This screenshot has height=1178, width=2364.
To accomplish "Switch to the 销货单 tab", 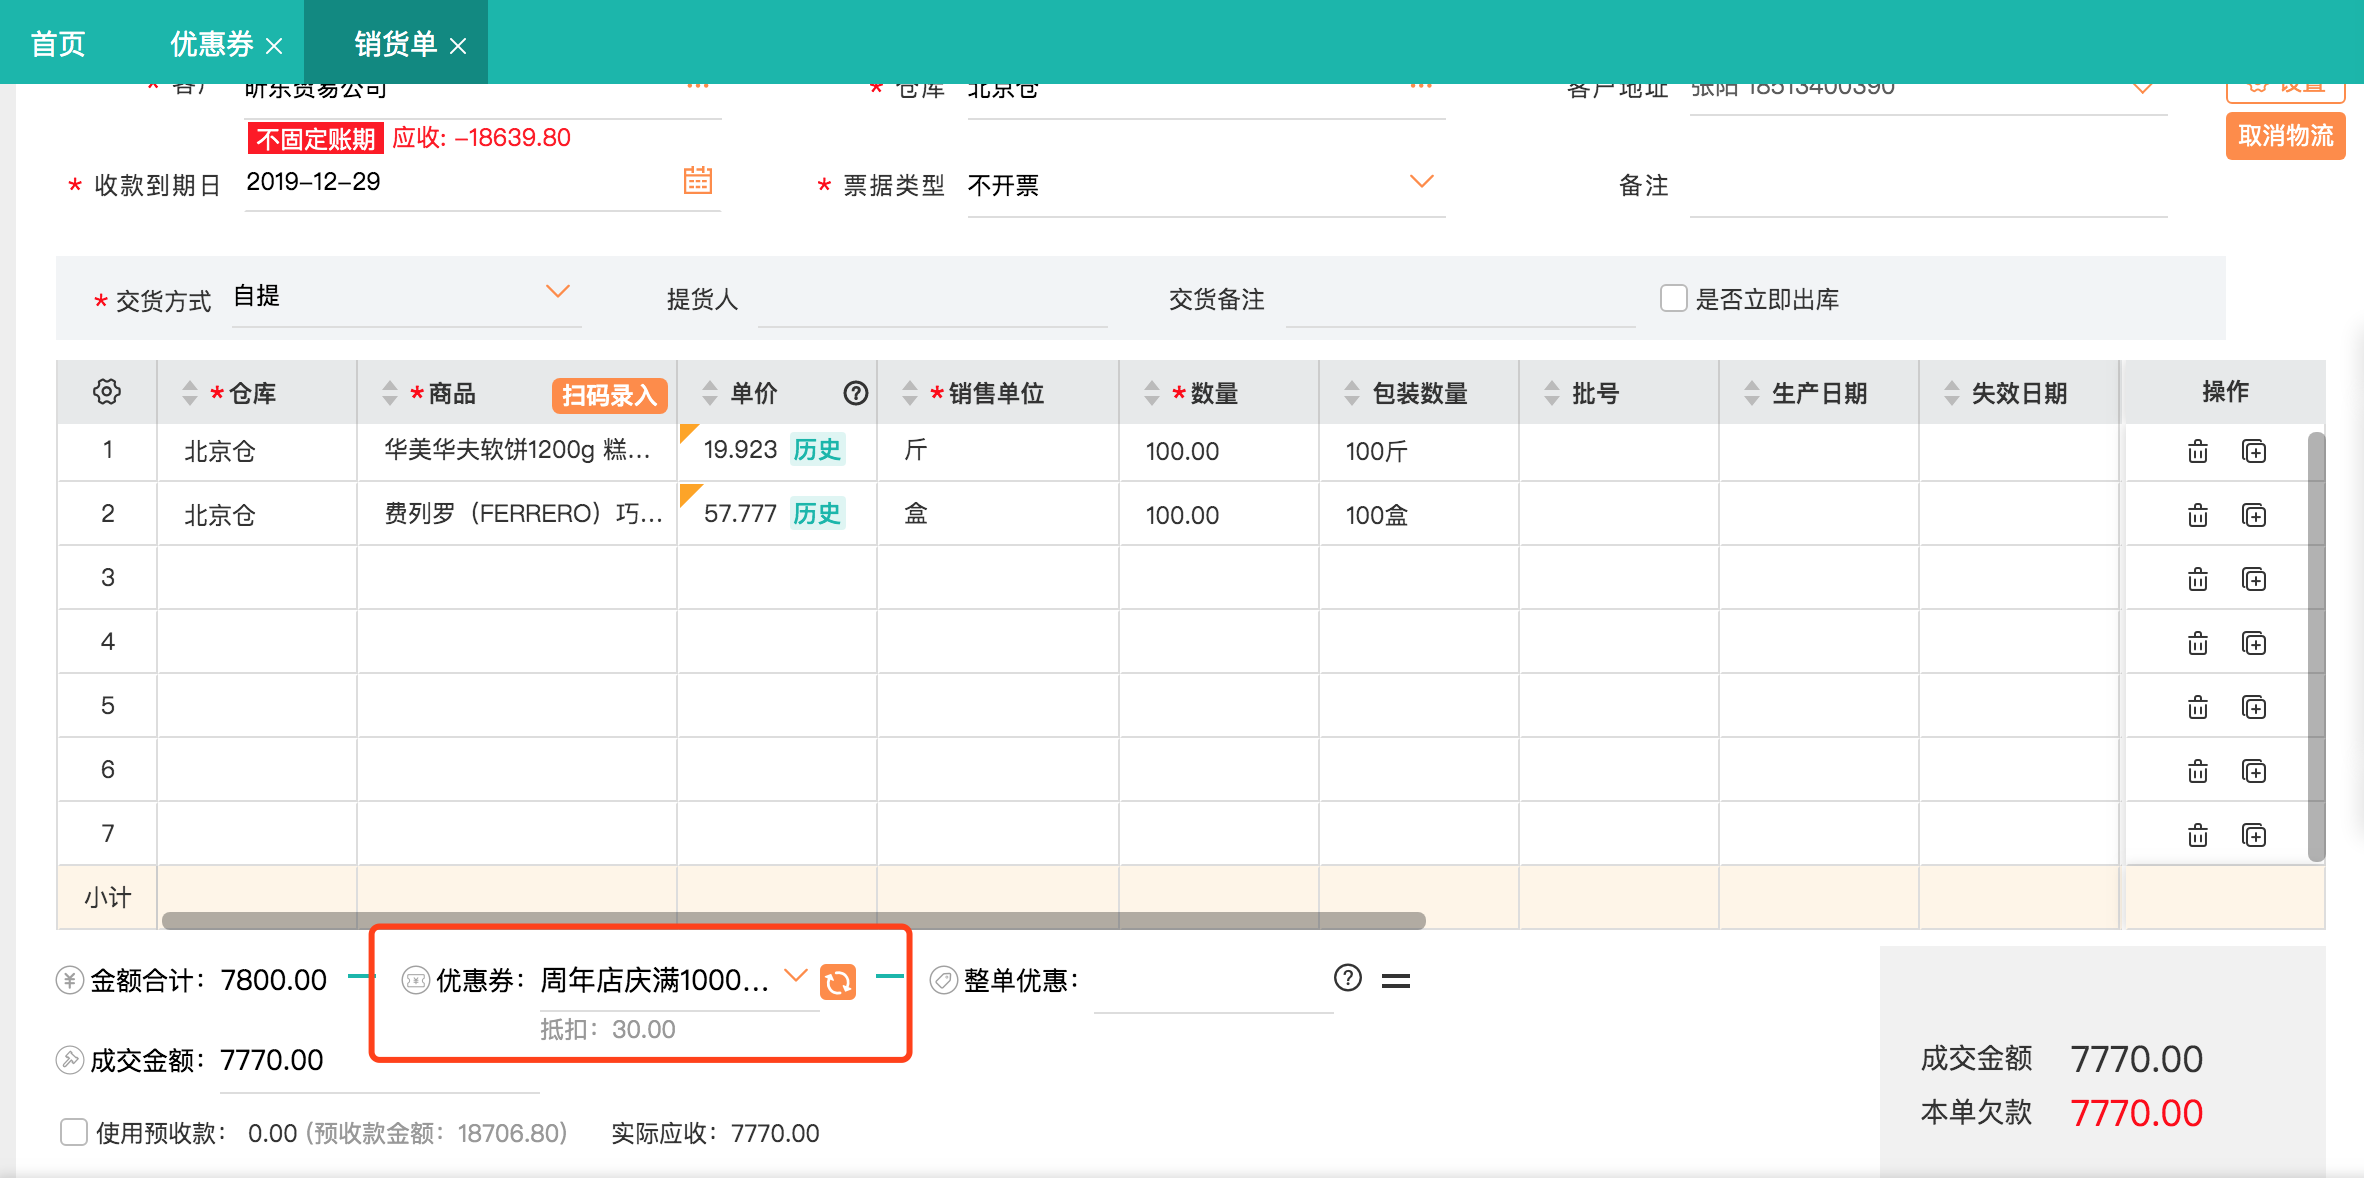I will coord(398,41).
